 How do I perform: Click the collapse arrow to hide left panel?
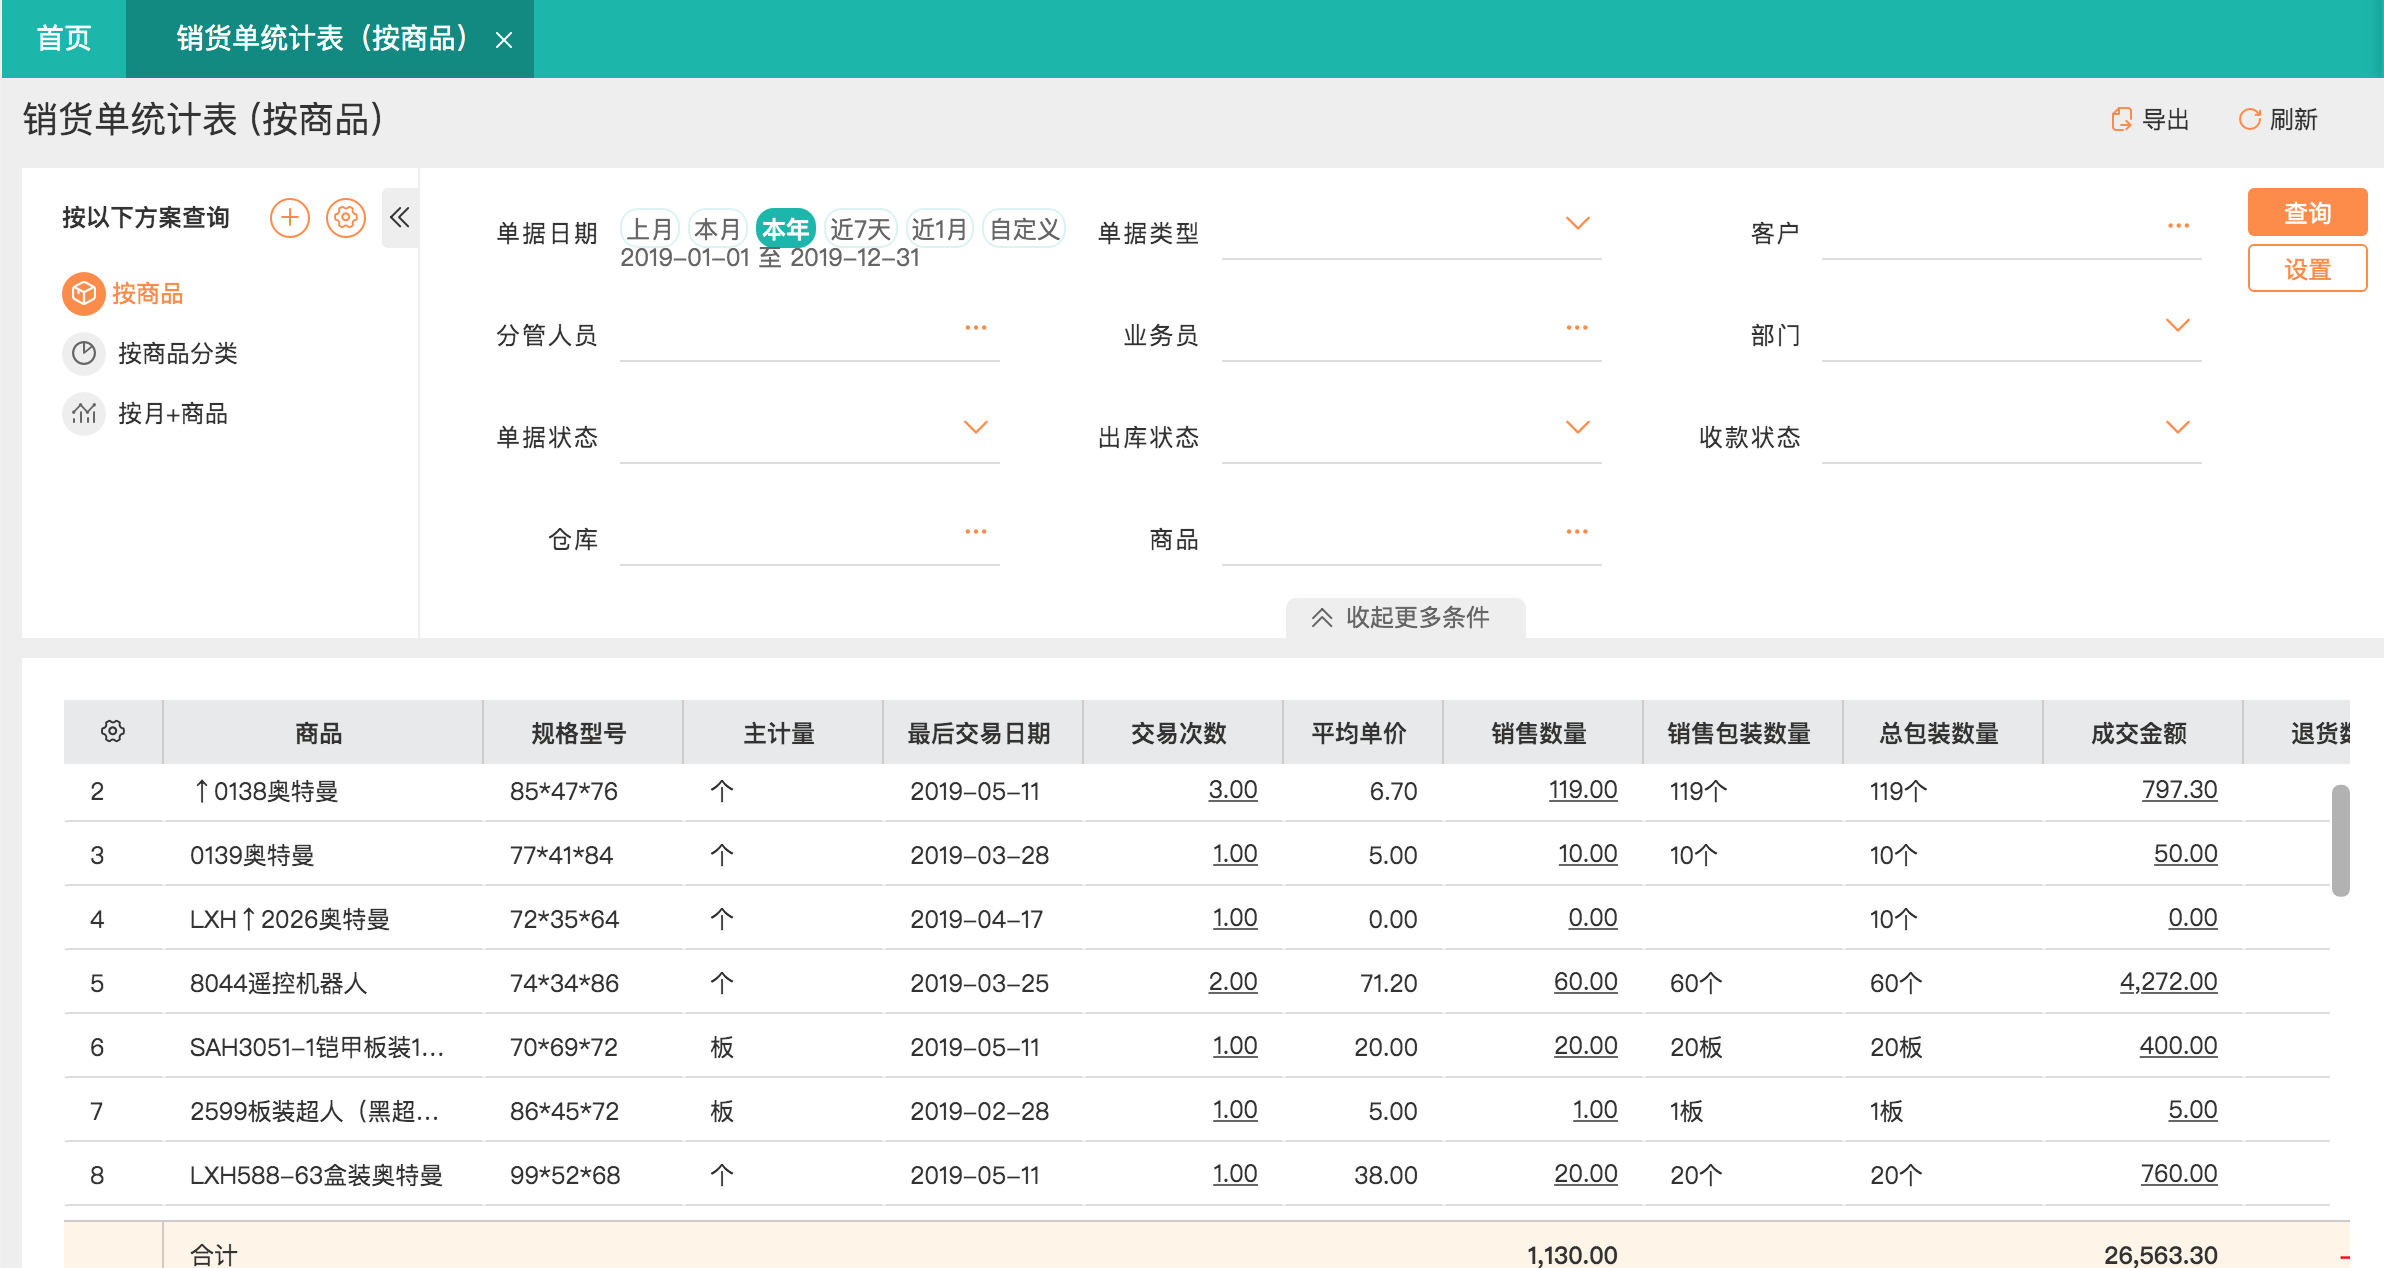(402, 219)
